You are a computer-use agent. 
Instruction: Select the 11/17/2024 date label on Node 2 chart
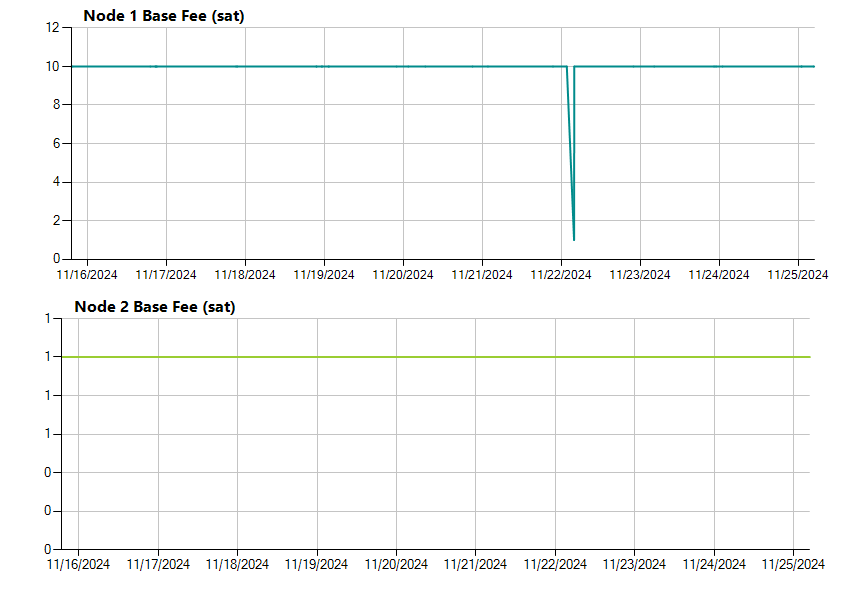coord(158,564)
